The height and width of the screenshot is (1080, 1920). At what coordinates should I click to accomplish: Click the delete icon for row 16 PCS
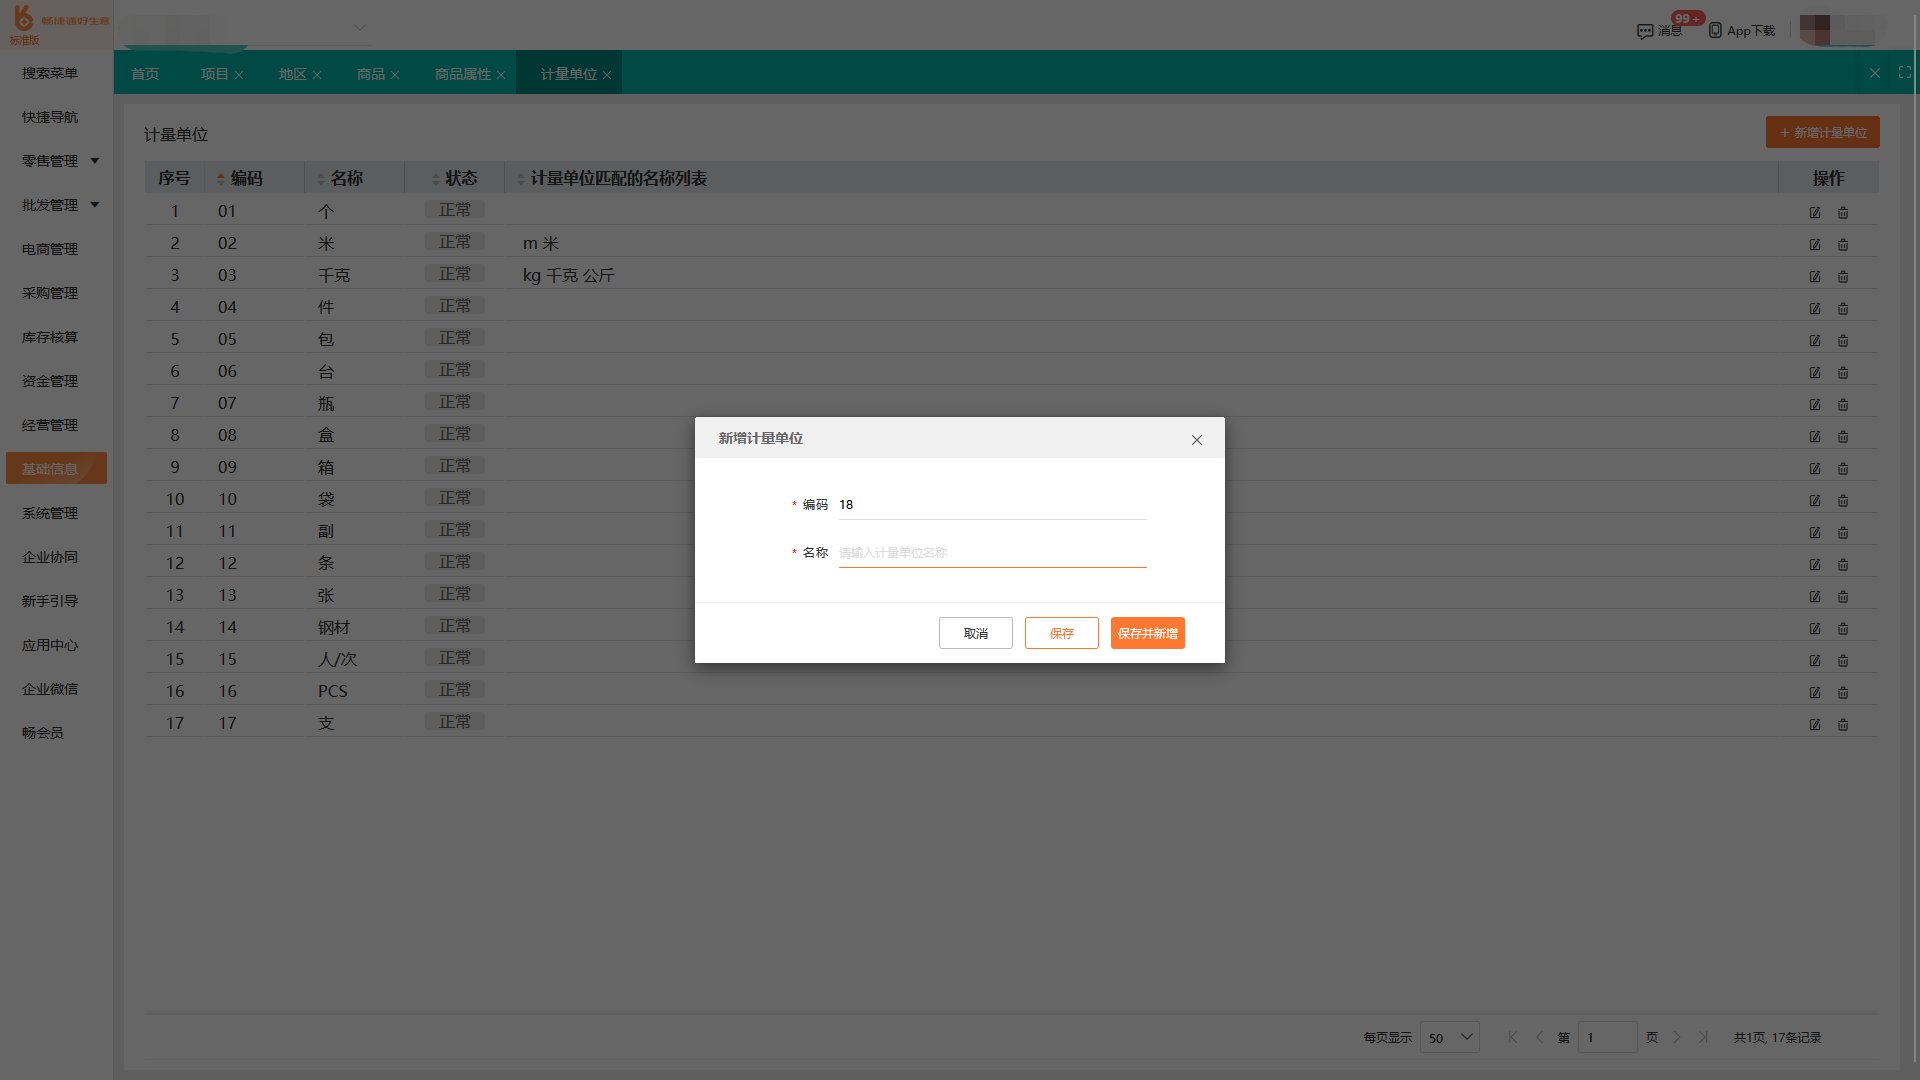point(1844,692)
